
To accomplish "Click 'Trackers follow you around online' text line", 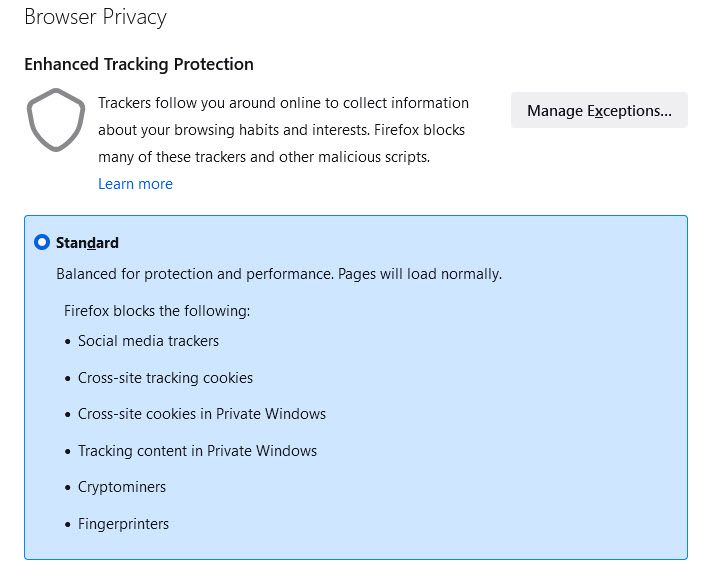I will pyautogui.click(x=283, y=103).
